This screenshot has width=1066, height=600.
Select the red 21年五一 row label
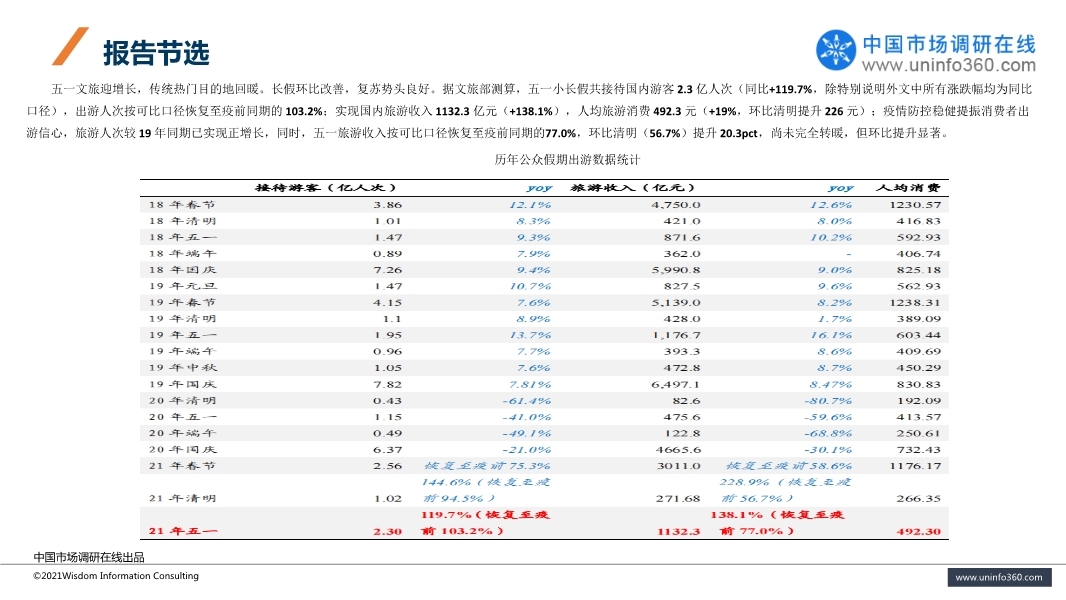[181, 531]
